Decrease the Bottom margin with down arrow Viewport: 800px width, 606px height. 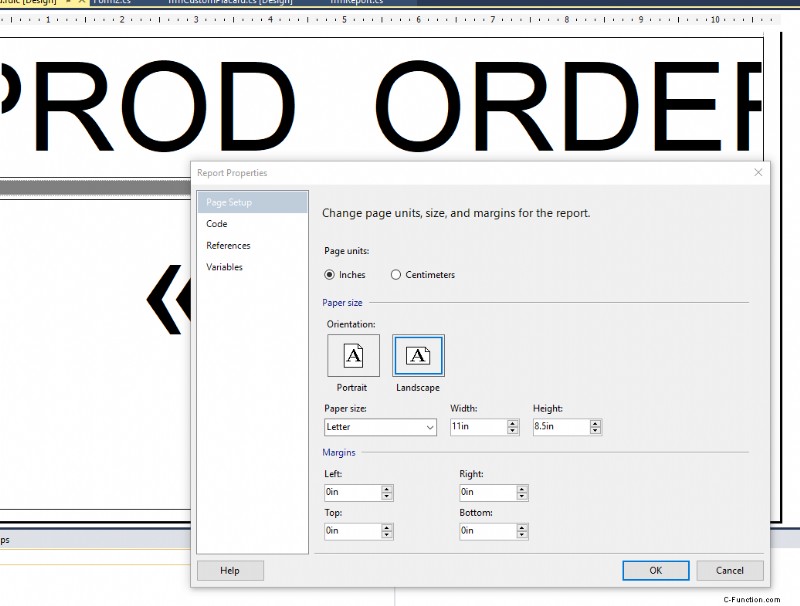522,535
